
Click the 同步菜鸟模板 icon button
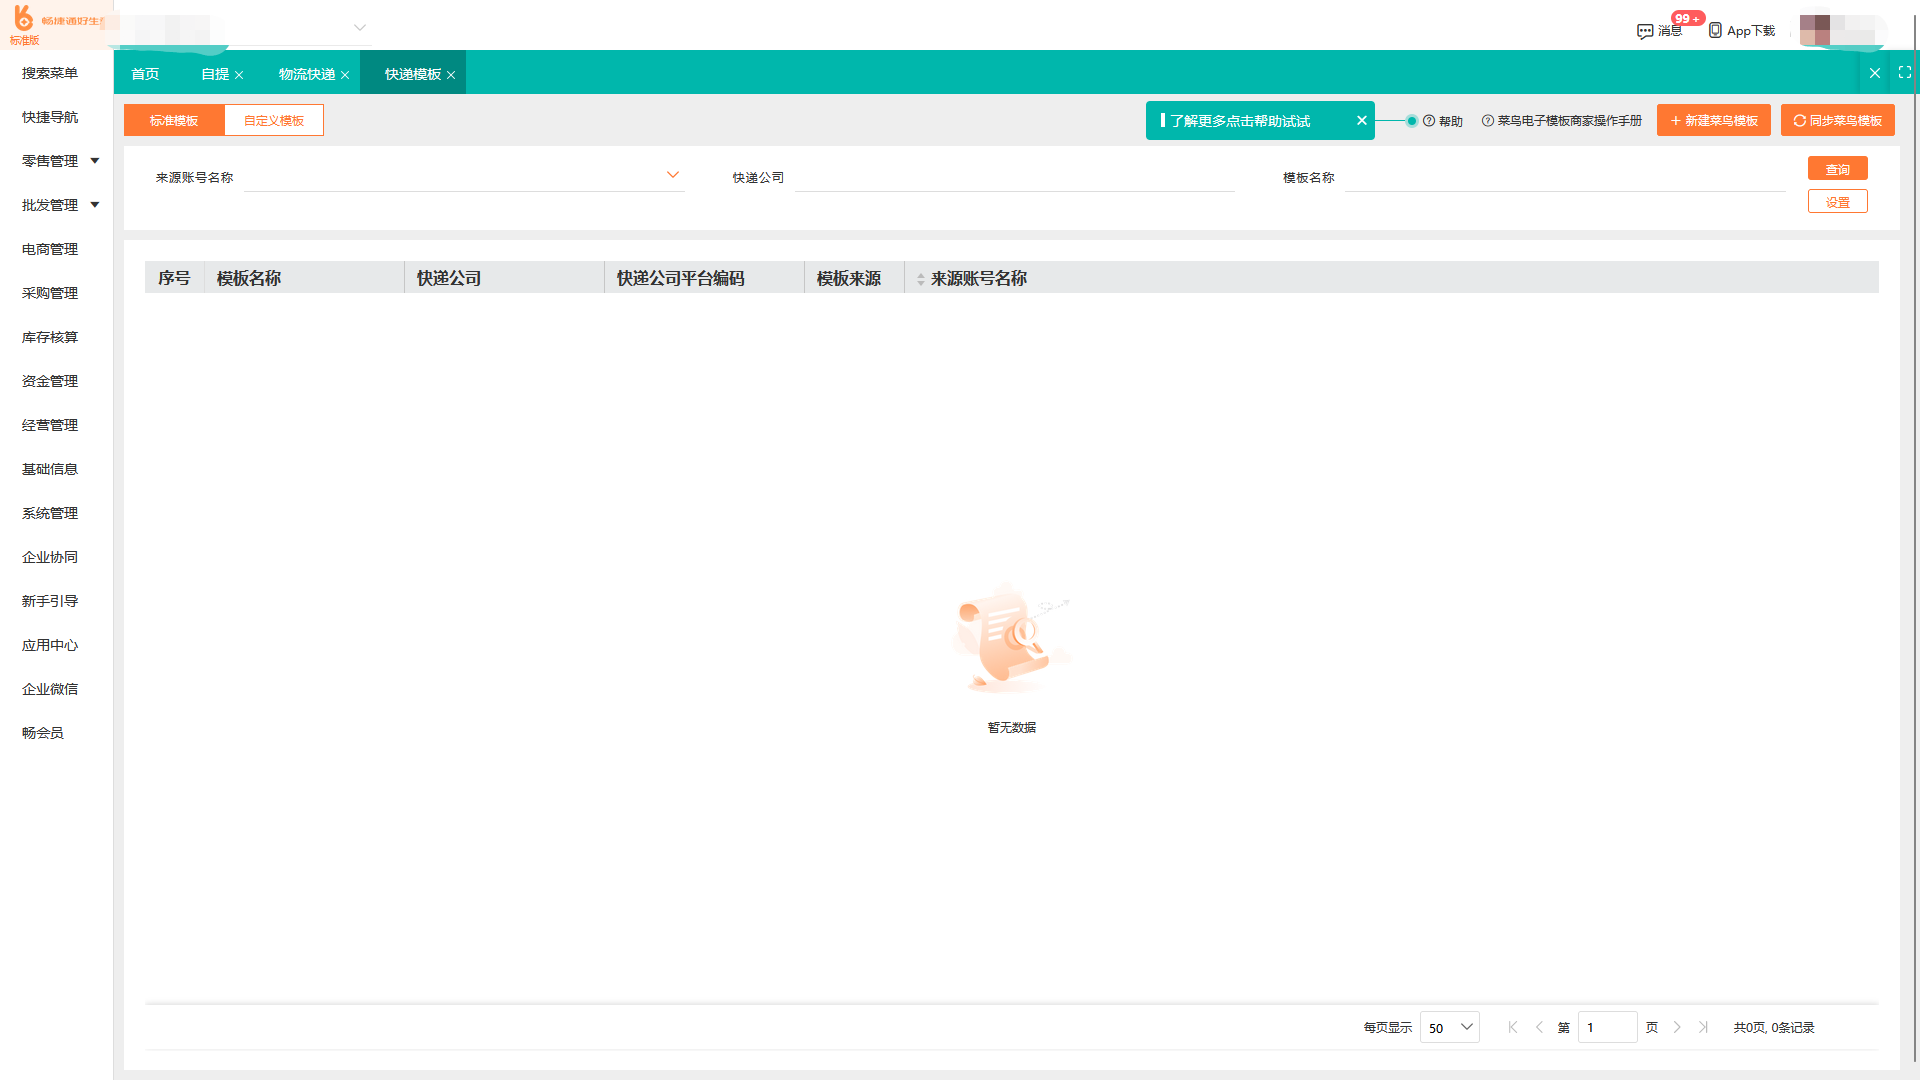coord(1836,120)
